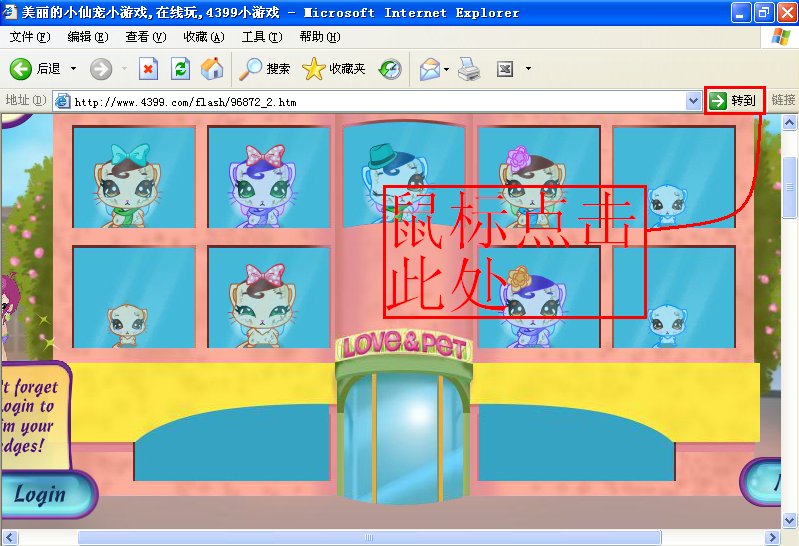Screen dimensions: 799x546
Task: Click the Login button in the game
Action: [40, 494]
